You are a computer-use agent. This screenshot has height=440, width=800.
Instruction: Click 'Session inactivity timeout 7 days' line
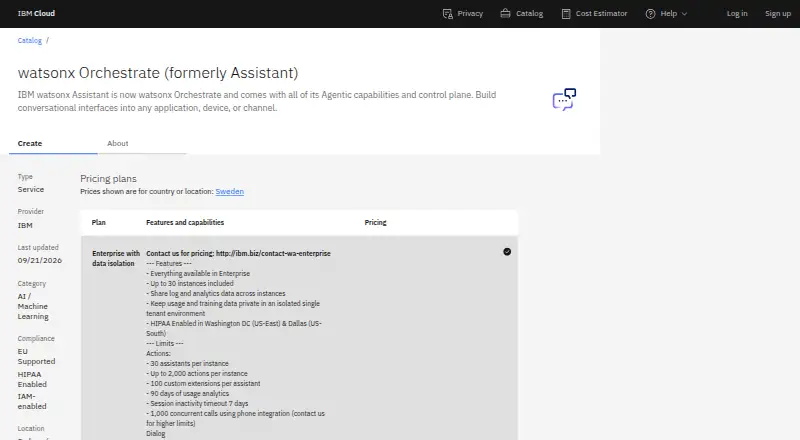click(x=197, y=403)
